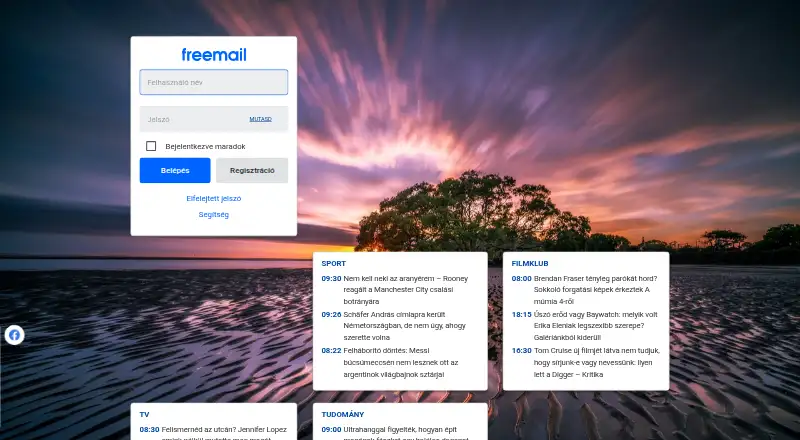Show password with MUTASD link
Image resolution: width=800 pixels, height=440 pixels.
click(260, 119)
